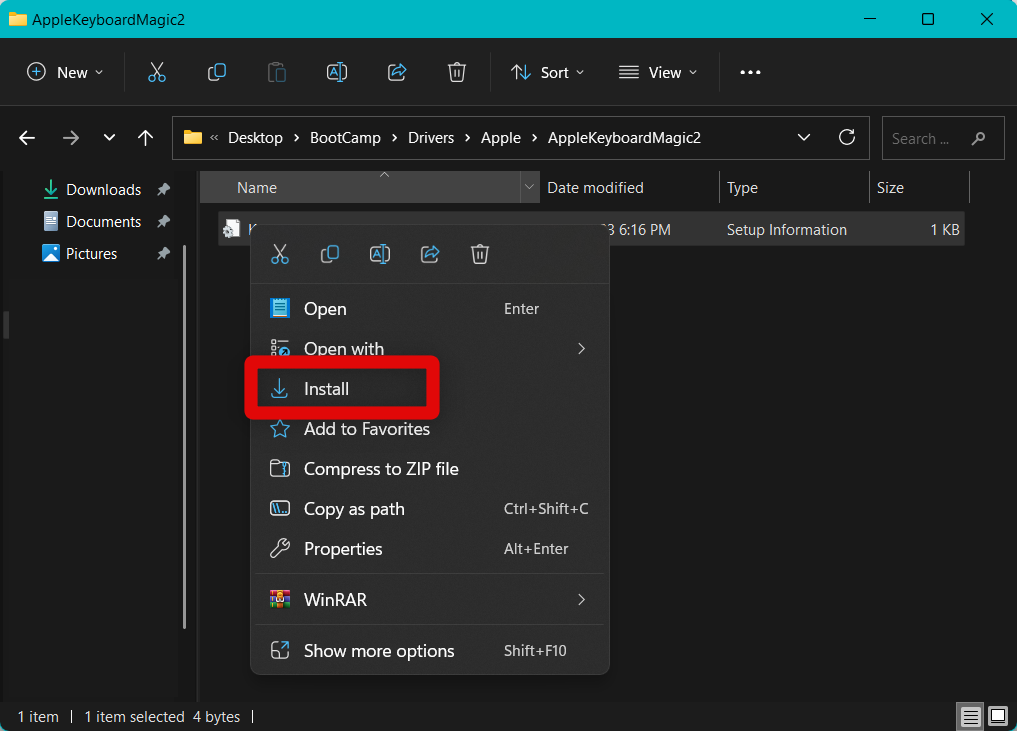
Task: Navigate to Desktop in the breadcrumb
Action: pos(256,138)
